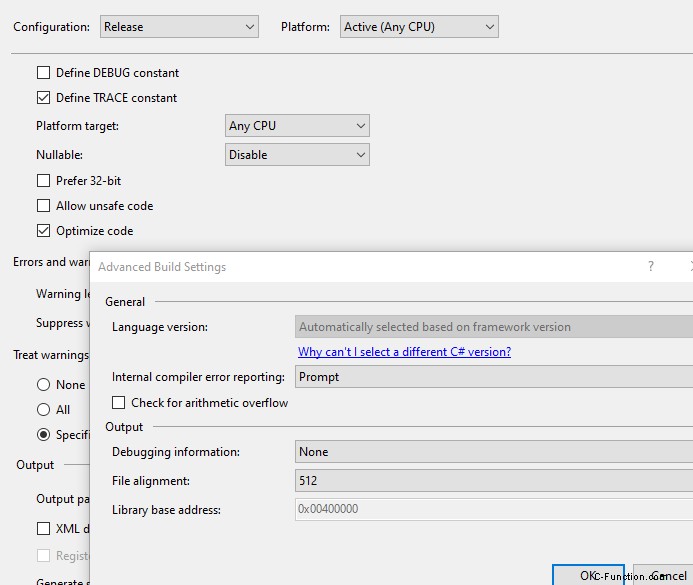
Task: Enable Define DEBUG constant checkbox
Action: [x=43, y=73]
